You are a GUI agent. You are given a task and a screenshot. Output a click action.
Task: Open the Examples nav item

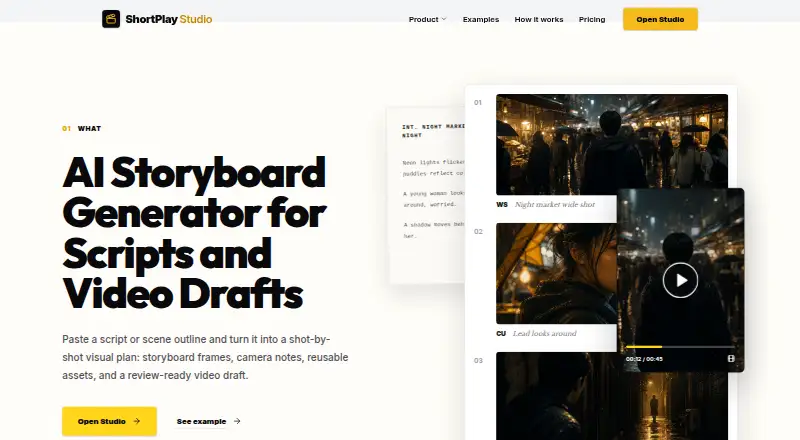click(481, 19)
